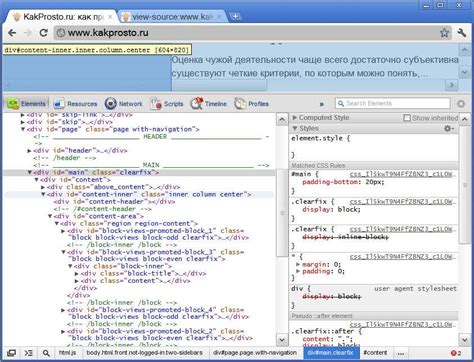Expand the div id="header" node
This screenshot has height=362, width=474.
tap(29, 151)
